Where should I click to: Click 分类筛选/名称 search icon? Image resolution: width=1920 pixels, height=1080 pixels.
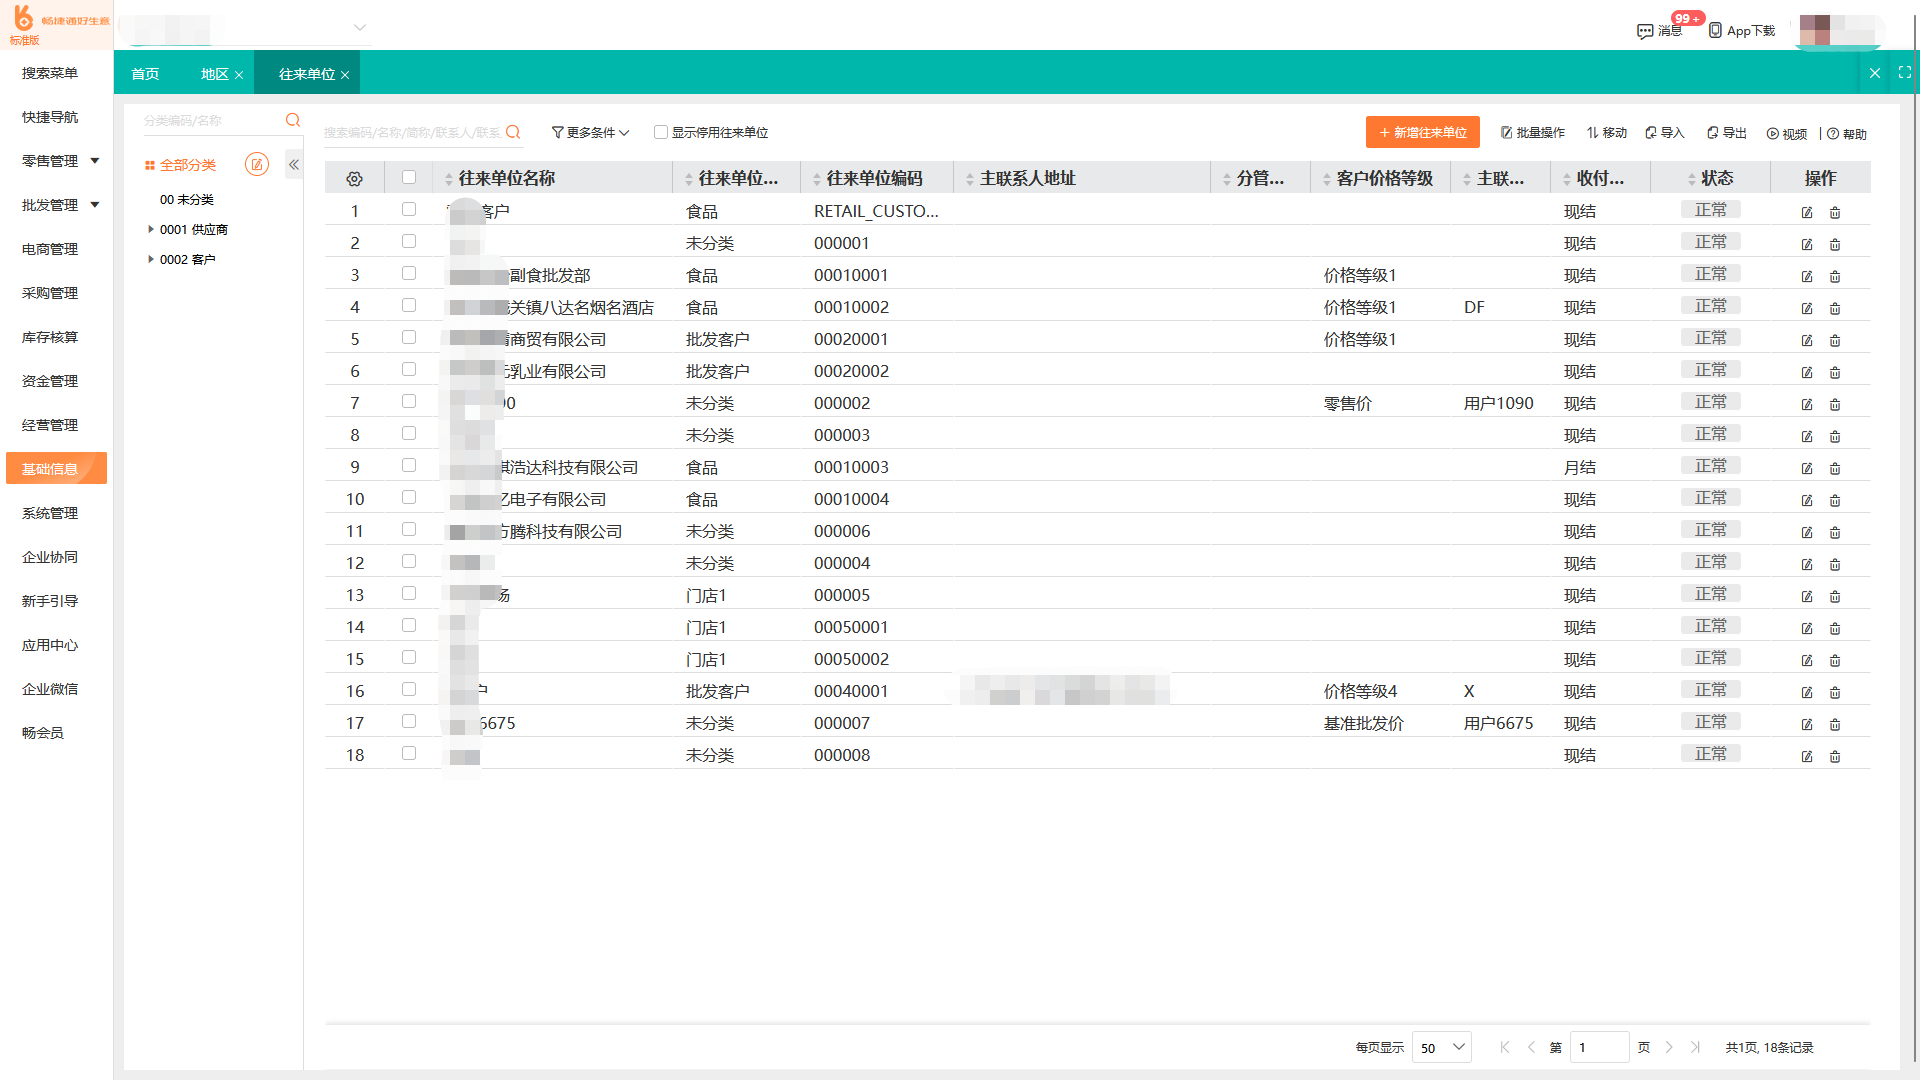[293, 120]
